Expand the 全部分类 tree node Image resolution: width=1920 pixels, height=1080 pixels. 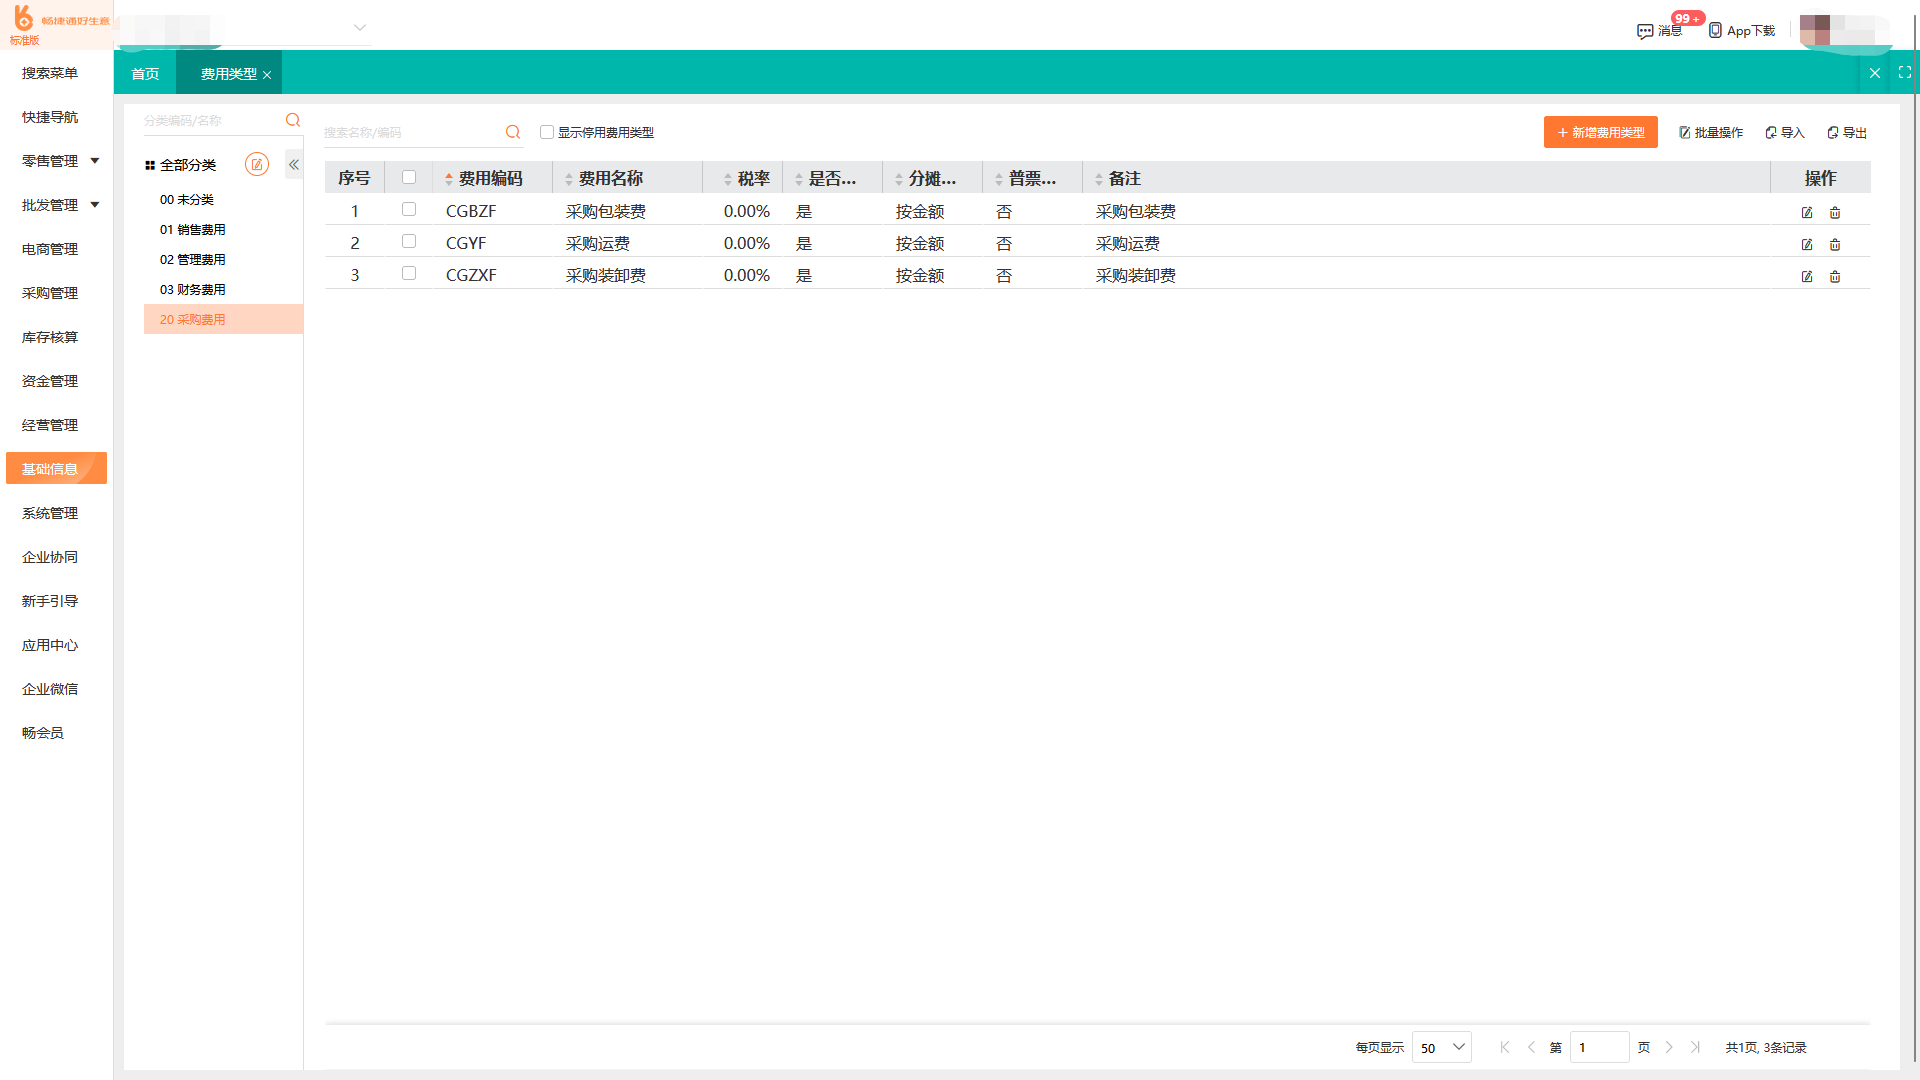(x=149, y=164)
